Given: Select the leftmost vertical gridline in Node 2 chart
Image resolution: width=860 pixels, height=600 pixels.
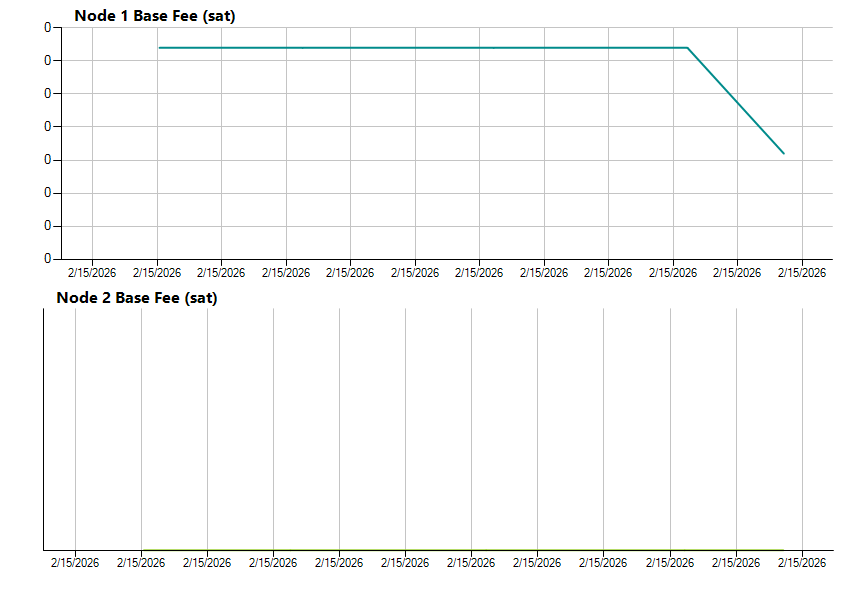Looking at the screenshot, I should 75,430.
